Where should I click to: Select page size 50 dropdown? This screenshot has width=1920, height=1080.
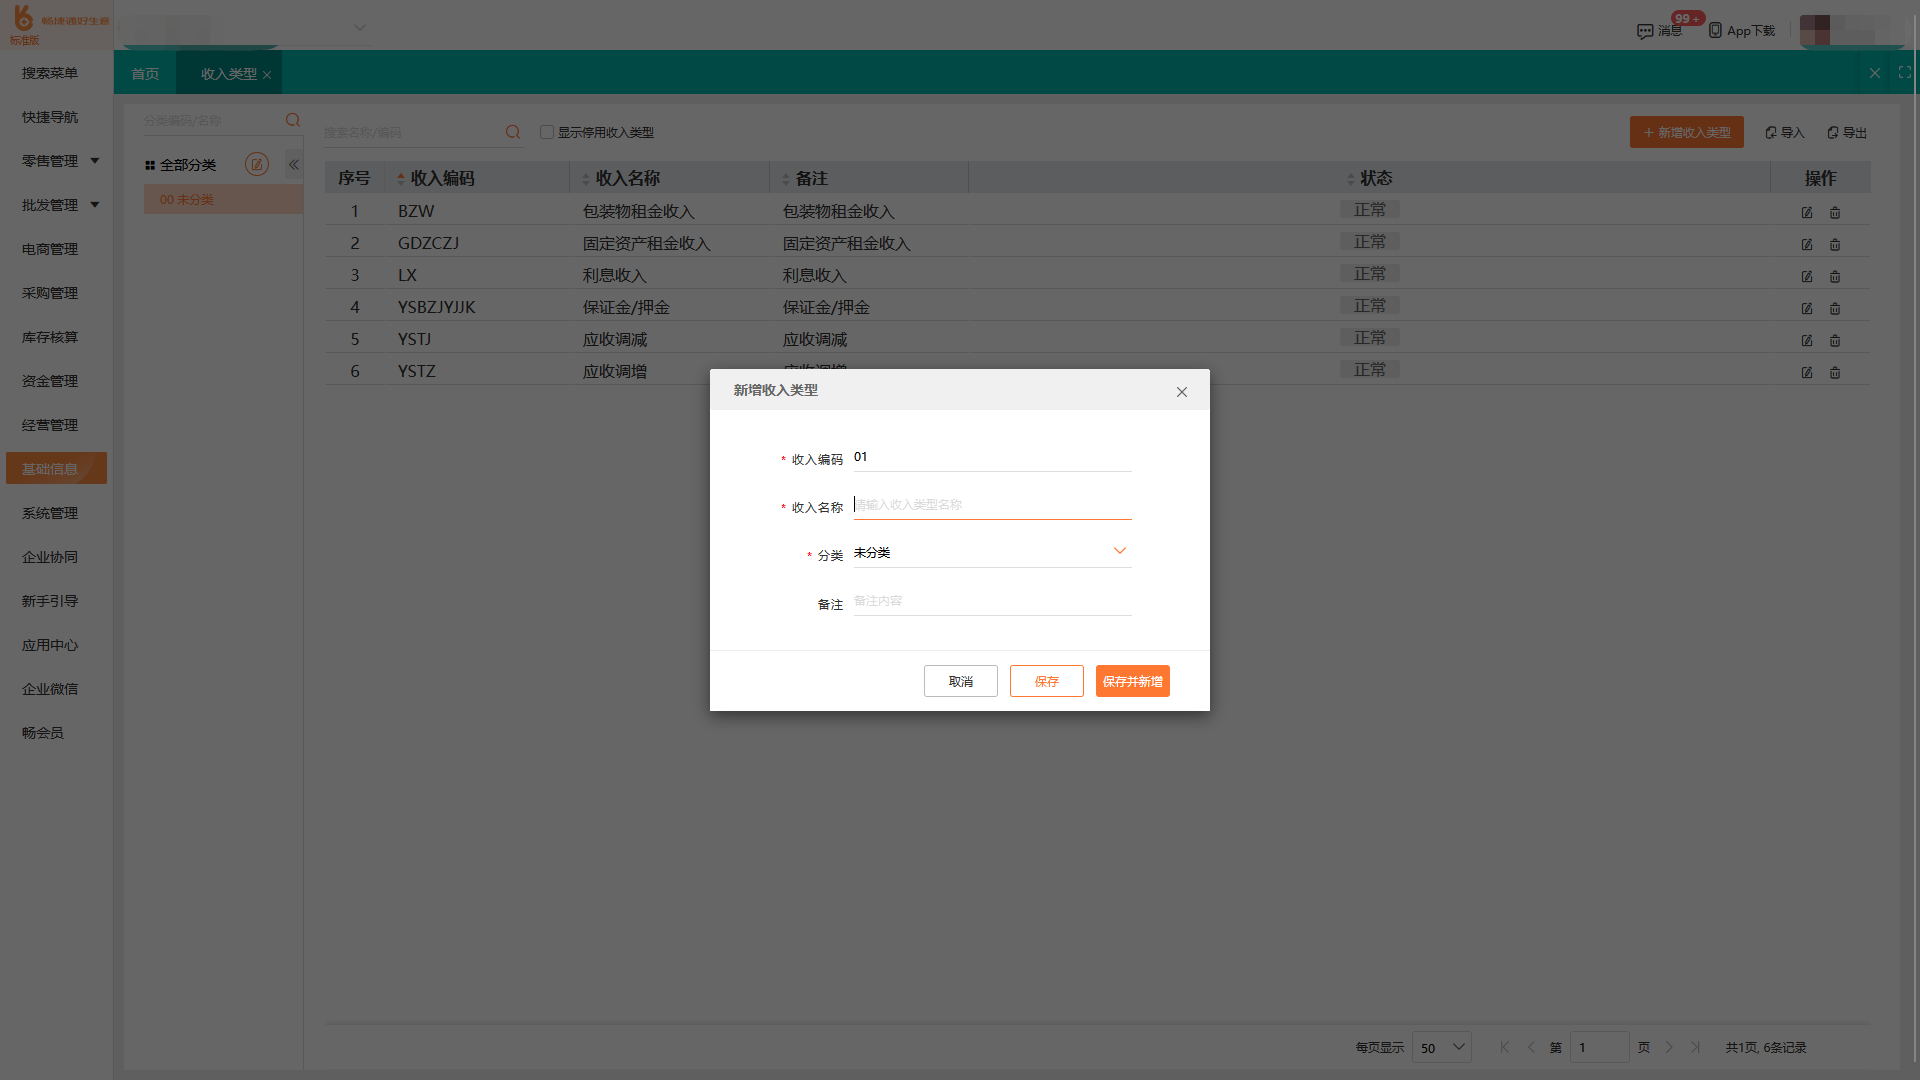click(x=1440, y=1046)
